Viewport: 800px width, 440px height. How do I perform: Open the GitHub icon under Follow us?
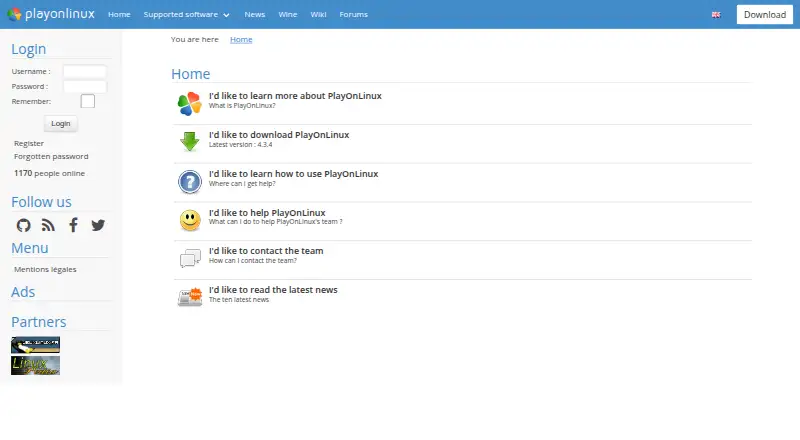(x=23, y=225)
